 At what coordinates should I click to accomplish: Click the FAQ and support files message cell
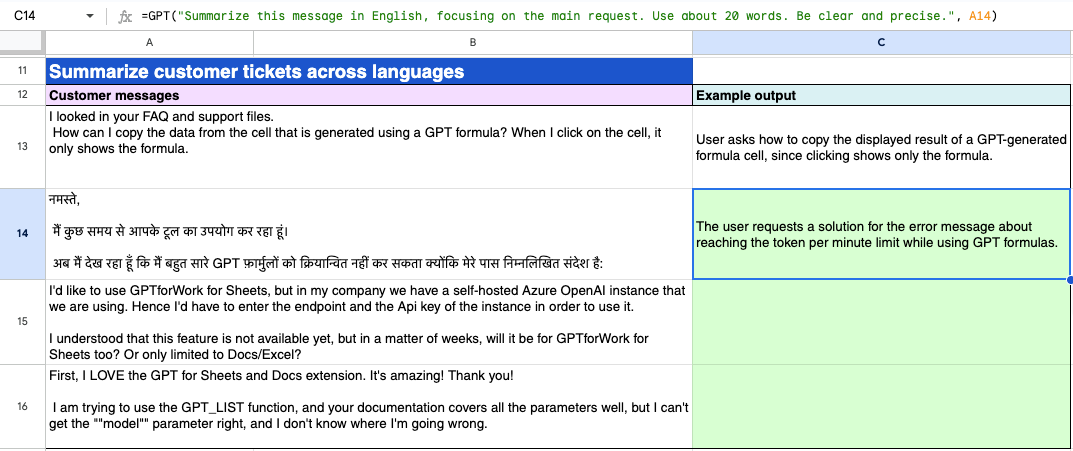click(368, 146)
